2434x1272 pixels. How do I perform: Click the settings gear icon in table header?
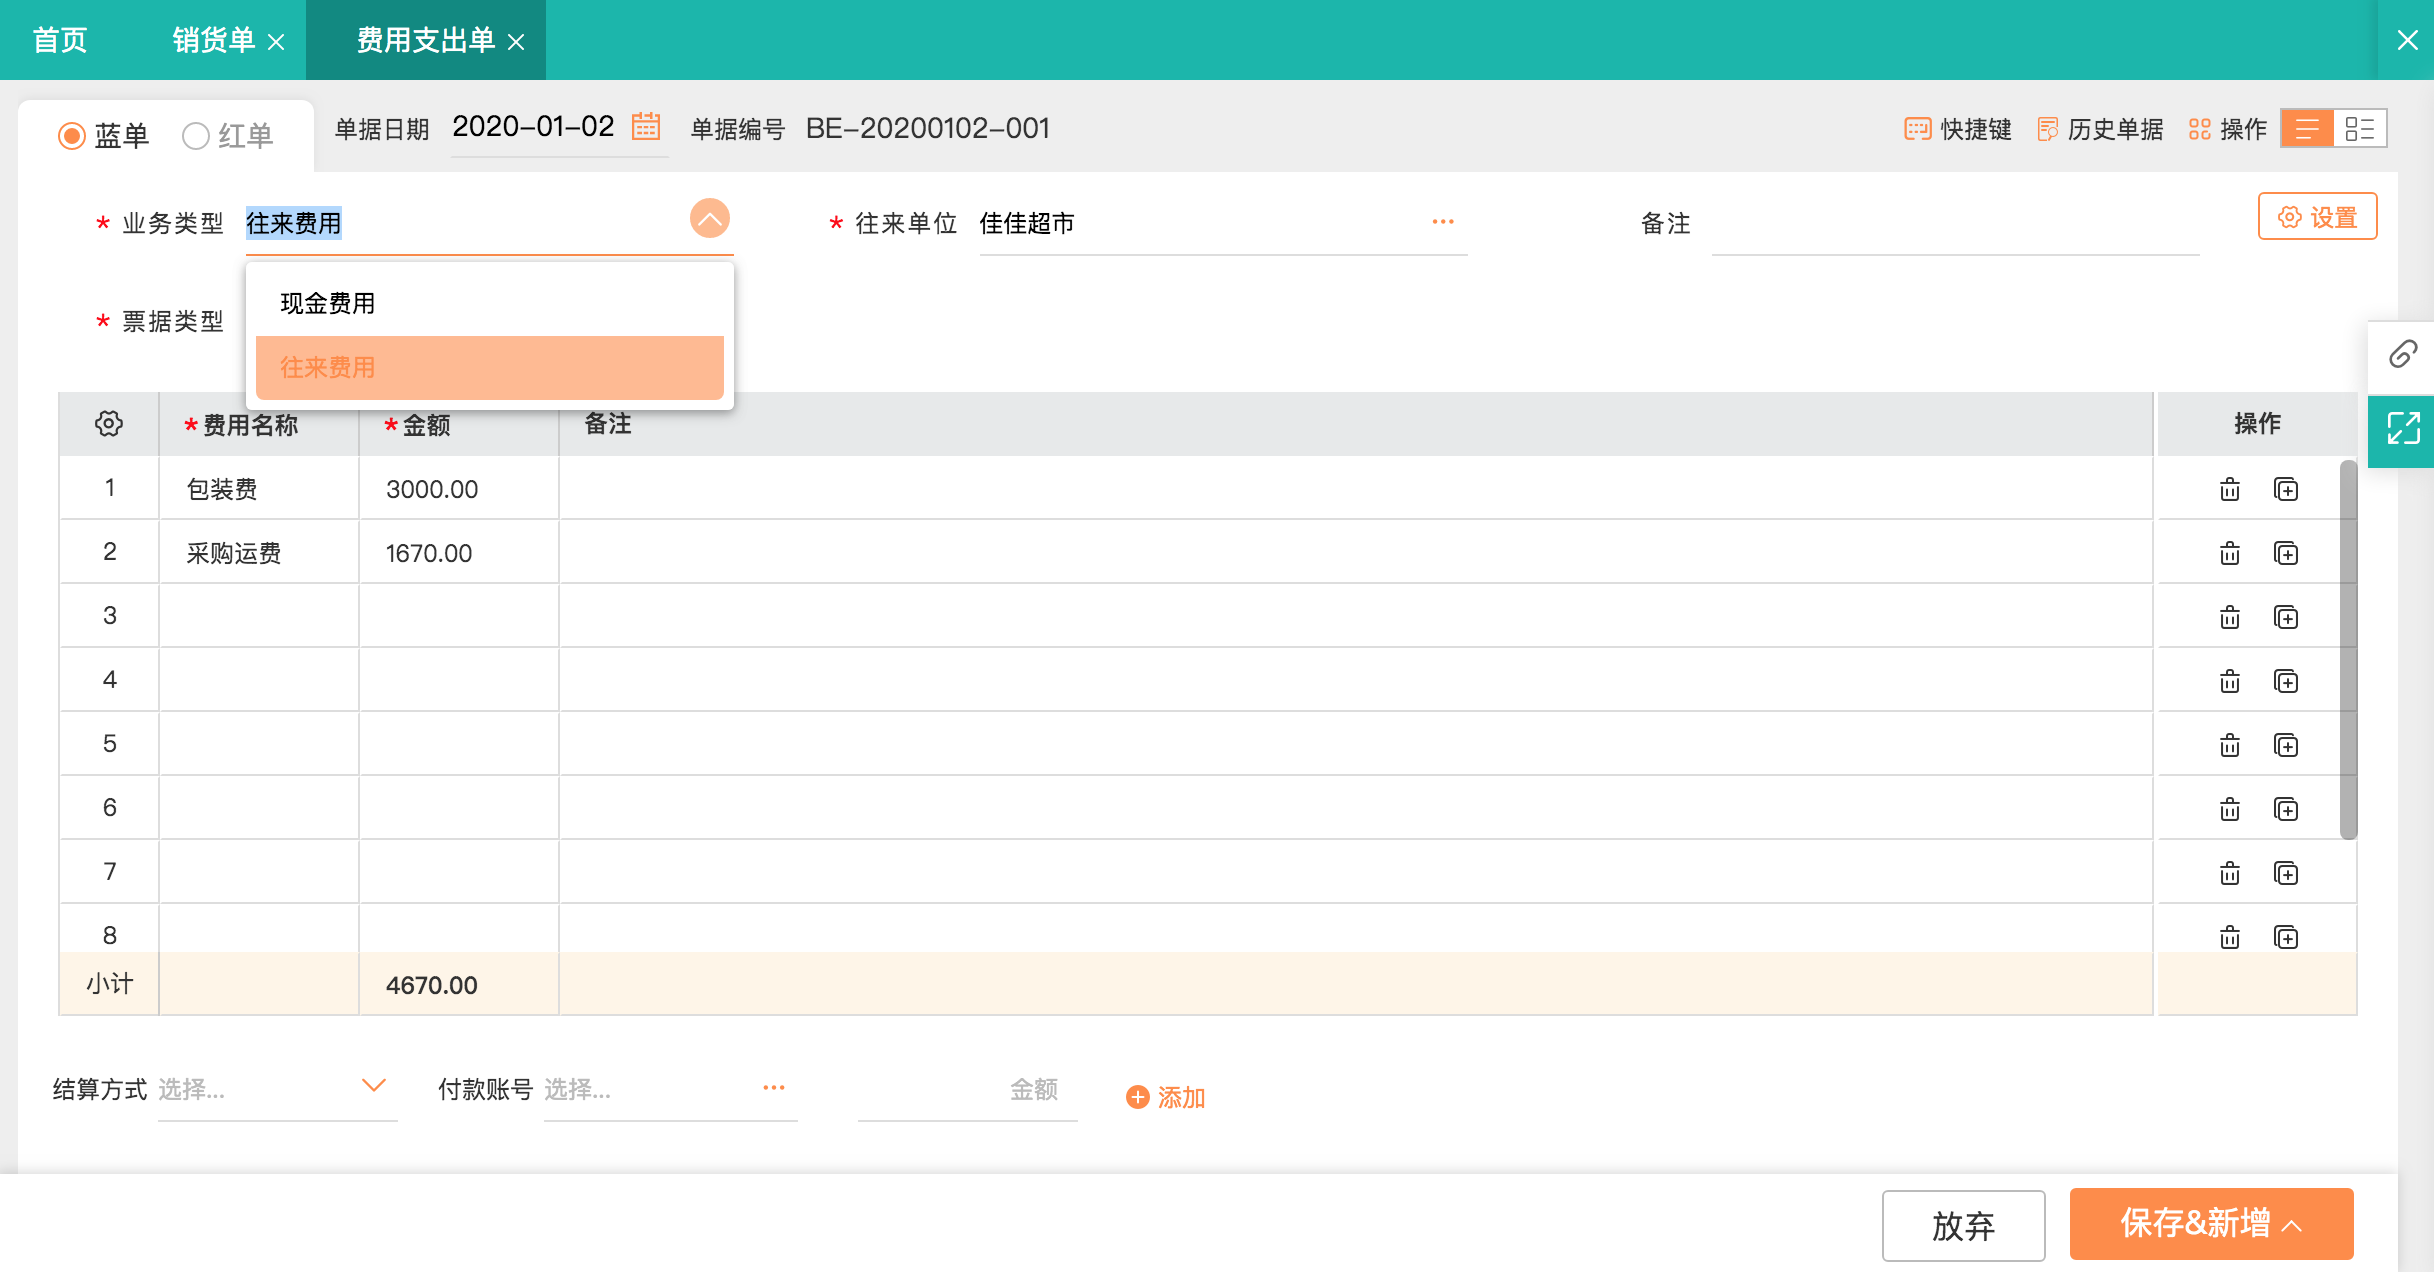click(109, 423)
